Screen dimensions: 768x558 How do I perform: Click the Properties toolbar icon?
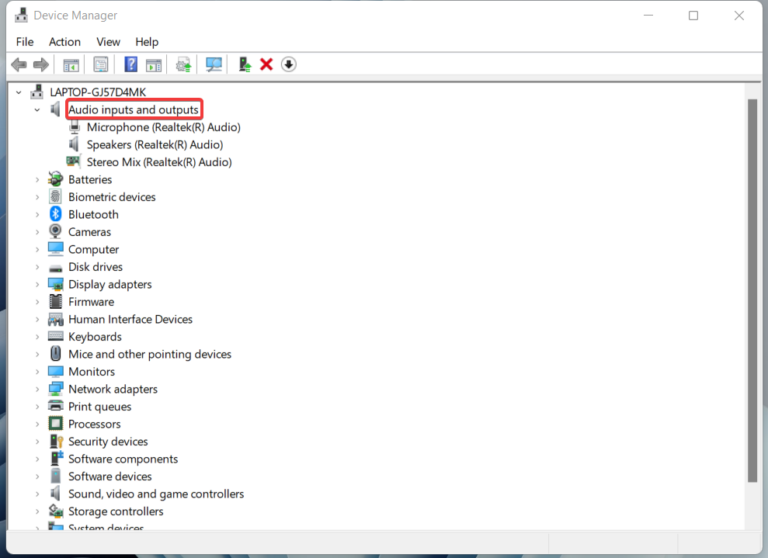click(100, 64)
